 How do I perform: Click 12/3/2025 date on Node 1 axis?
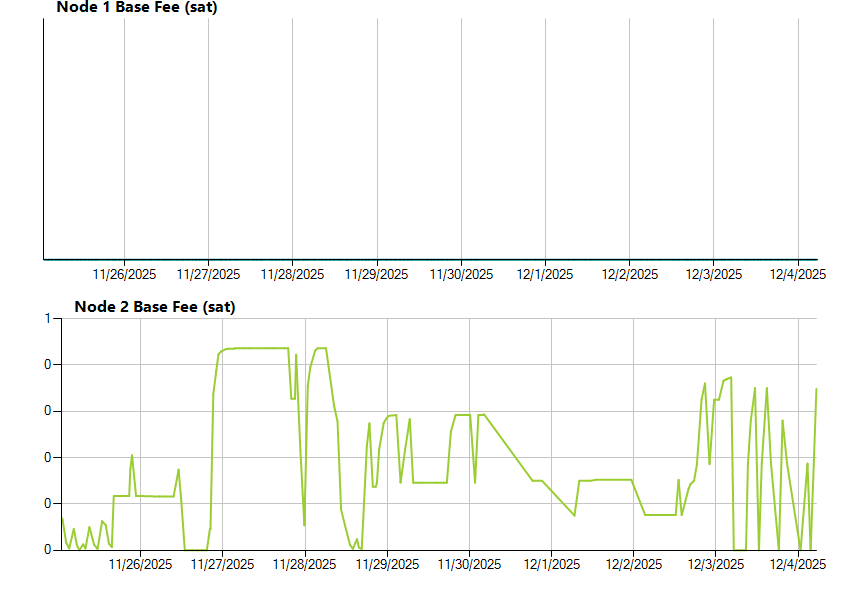713,274
